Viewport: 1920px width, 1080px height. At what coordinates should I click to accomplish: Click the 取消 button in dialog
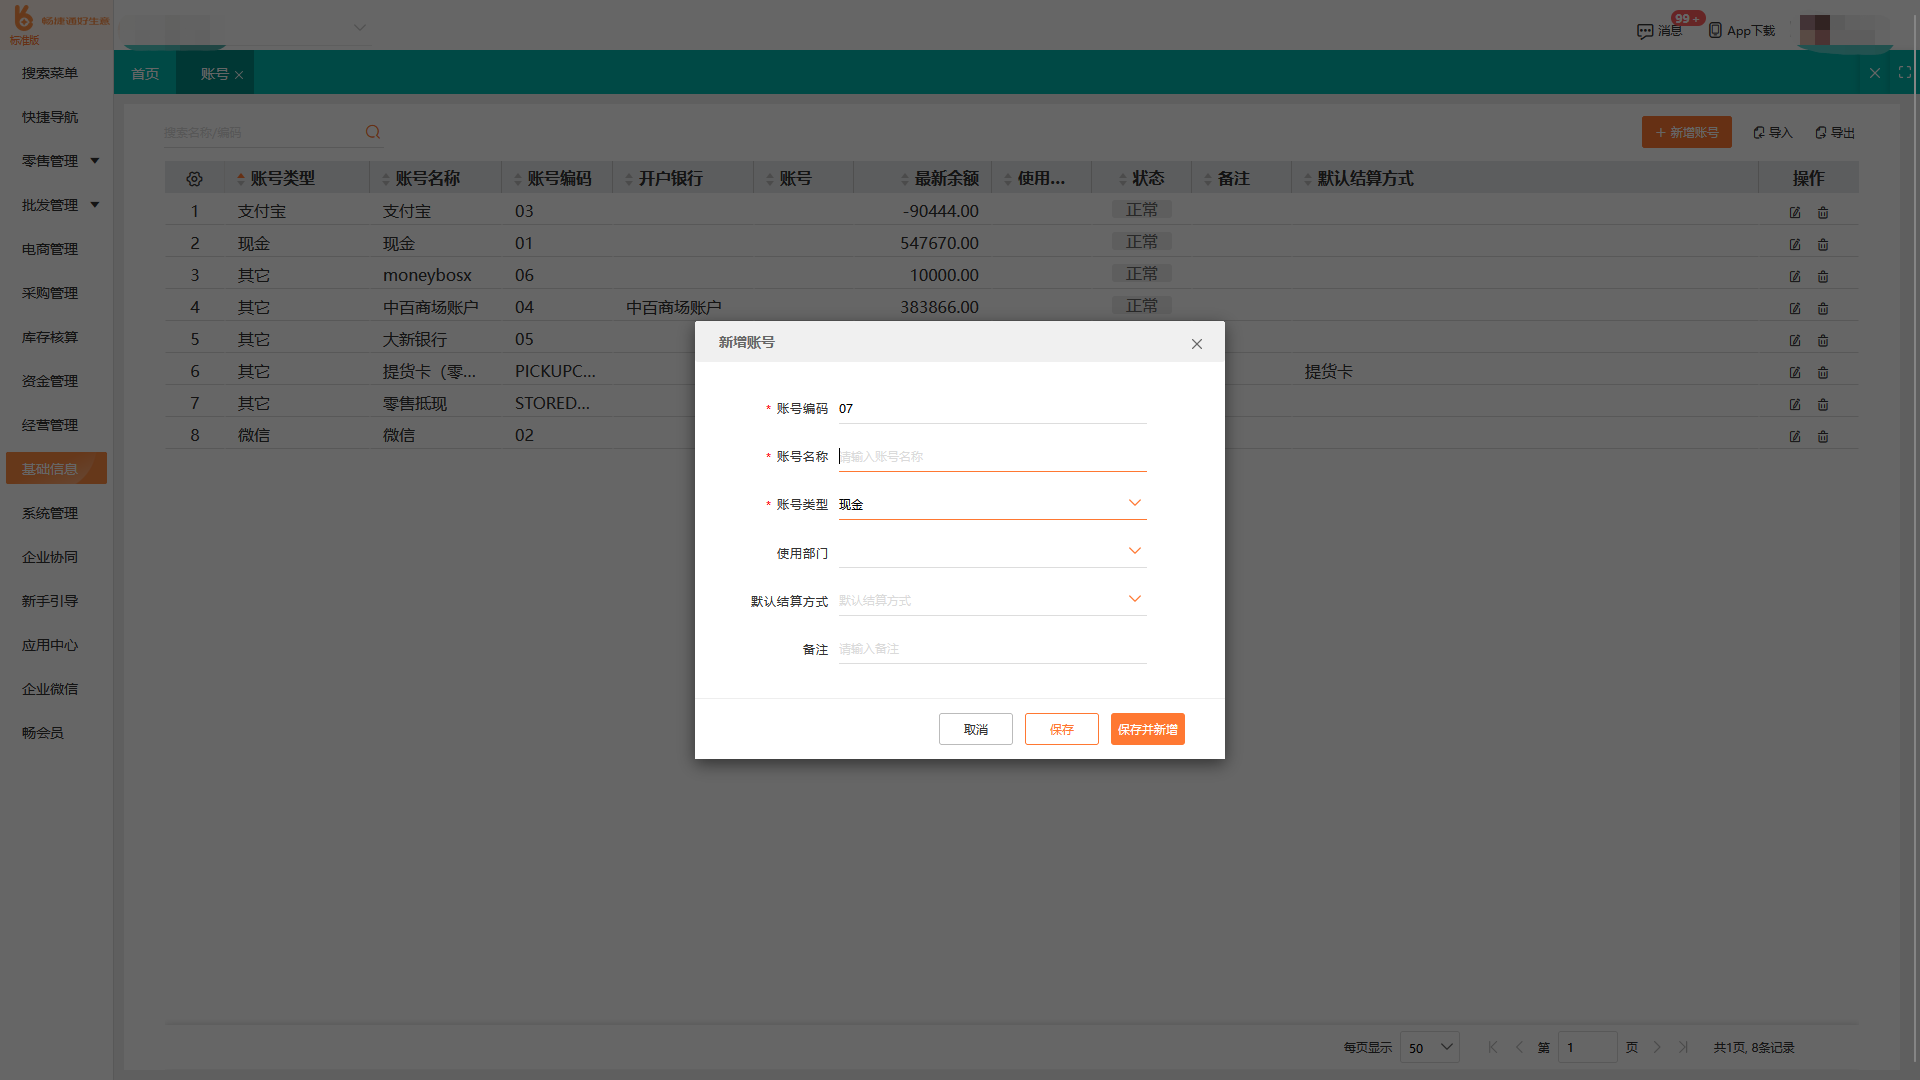point(975,729)
